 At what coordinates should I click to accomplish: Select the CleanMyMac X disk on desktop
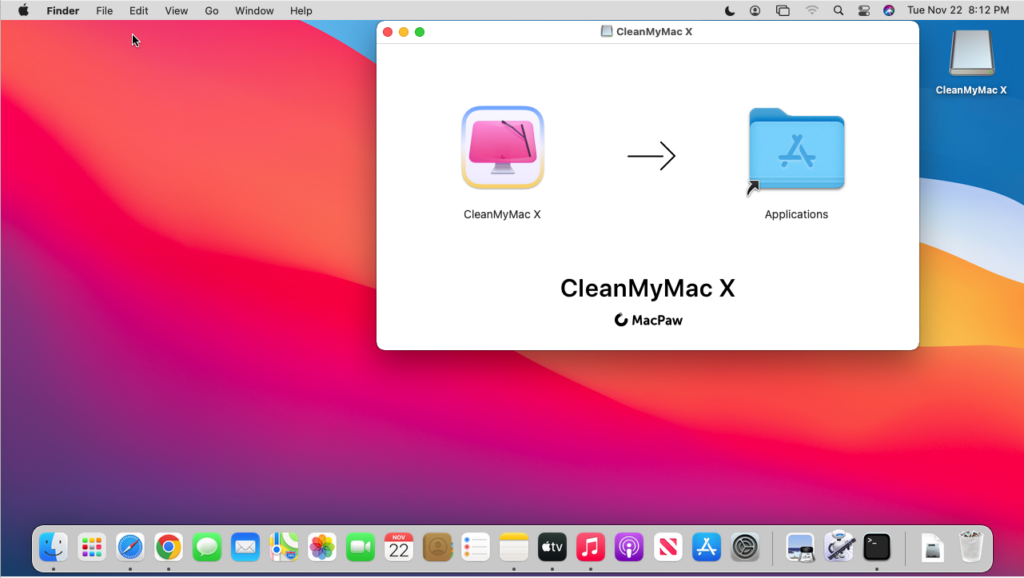pyautogui.click(x=971, y=54)
